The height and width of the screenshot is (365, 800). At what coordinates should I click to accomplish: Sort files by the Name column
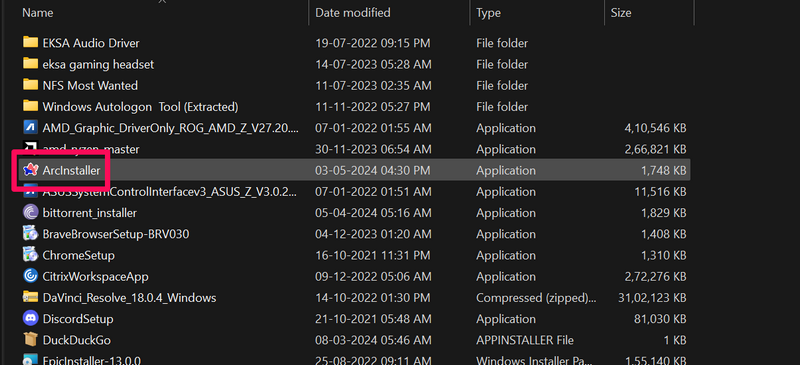coord(38,12)
